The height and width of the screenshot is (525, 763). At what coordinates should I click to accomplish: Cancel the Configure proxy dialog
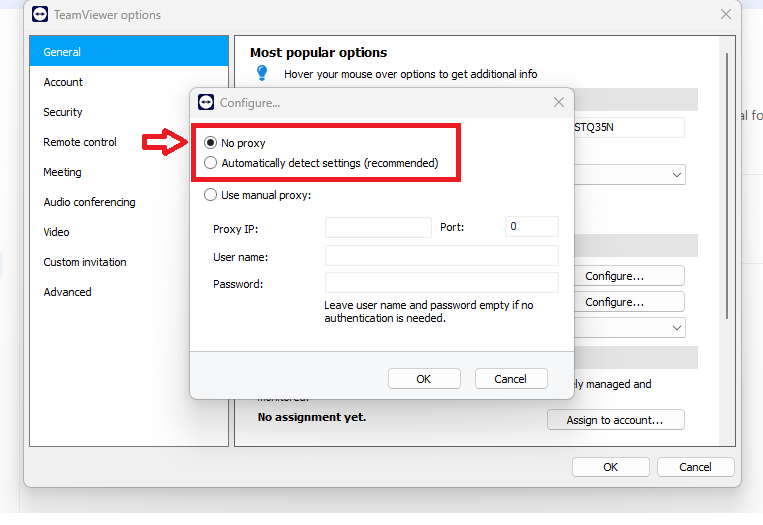coord(511,379)
